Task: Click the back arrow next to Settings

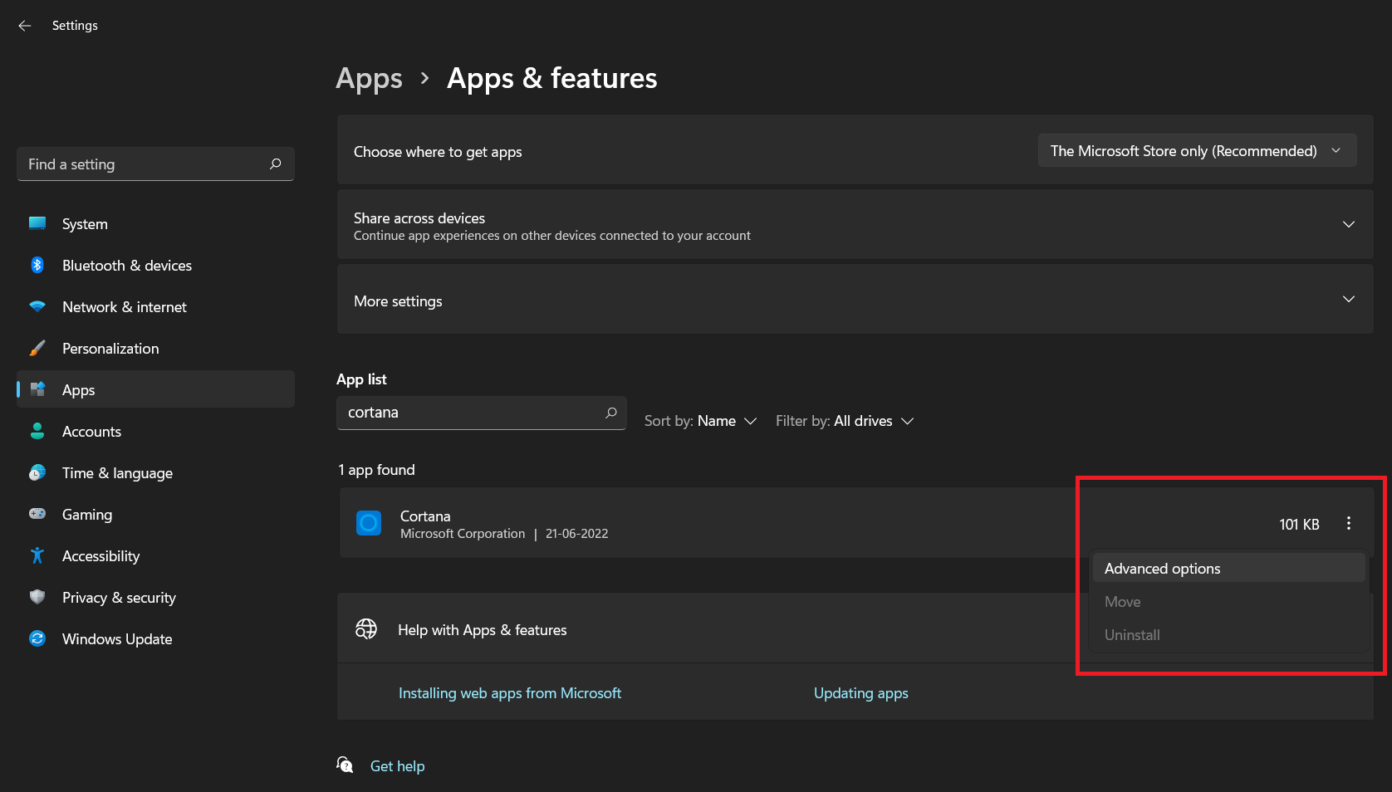Action: point(25,26)
